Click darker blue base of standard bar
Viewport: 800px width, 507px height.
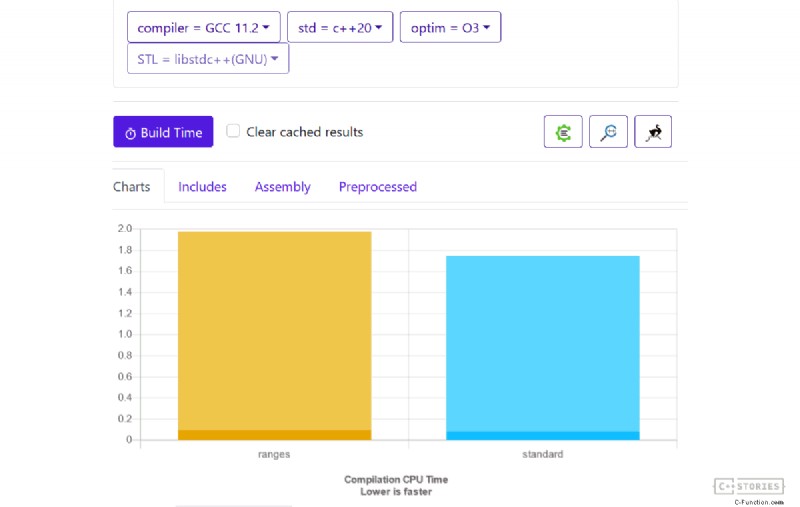(542, 436)
